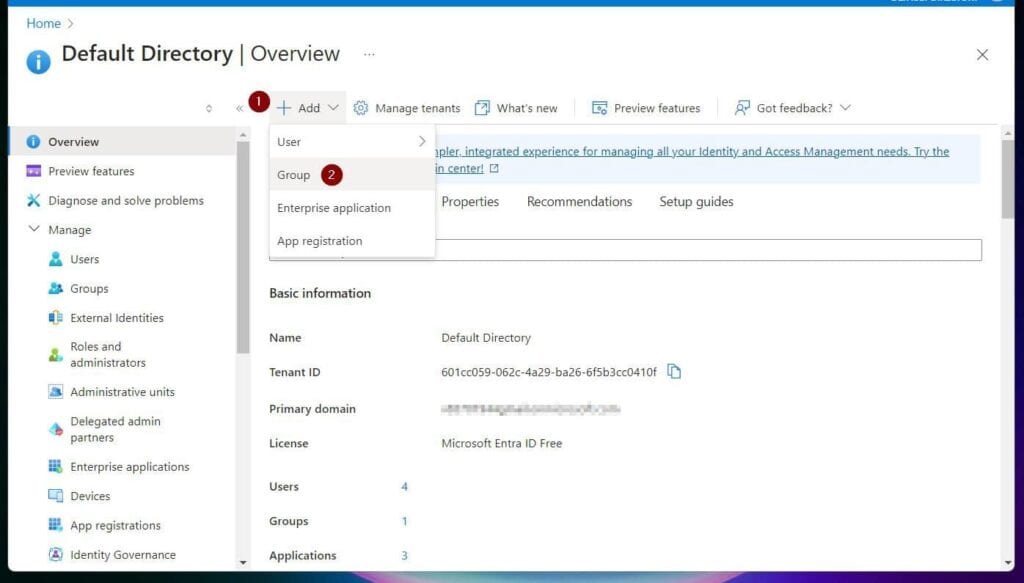The image size is (1024, 583).
Task: Click the Manage tenants button
Action: (x=407, y=108)
